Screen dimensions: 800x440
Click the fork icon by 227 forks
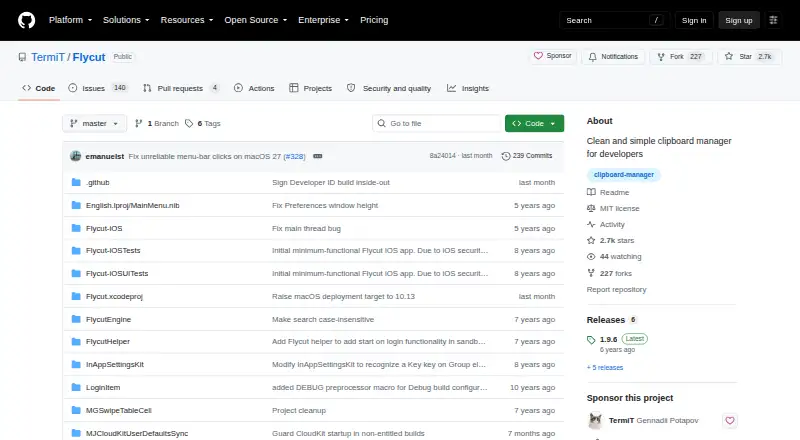(x=591, y=273)
